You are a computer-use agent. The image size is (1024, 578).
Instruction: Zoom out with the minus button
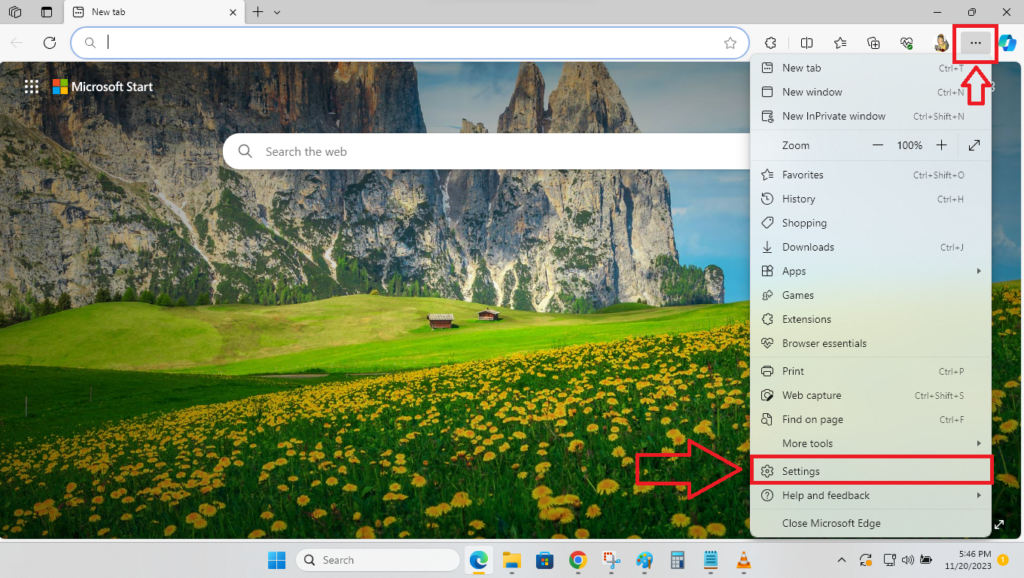(878, 145)
